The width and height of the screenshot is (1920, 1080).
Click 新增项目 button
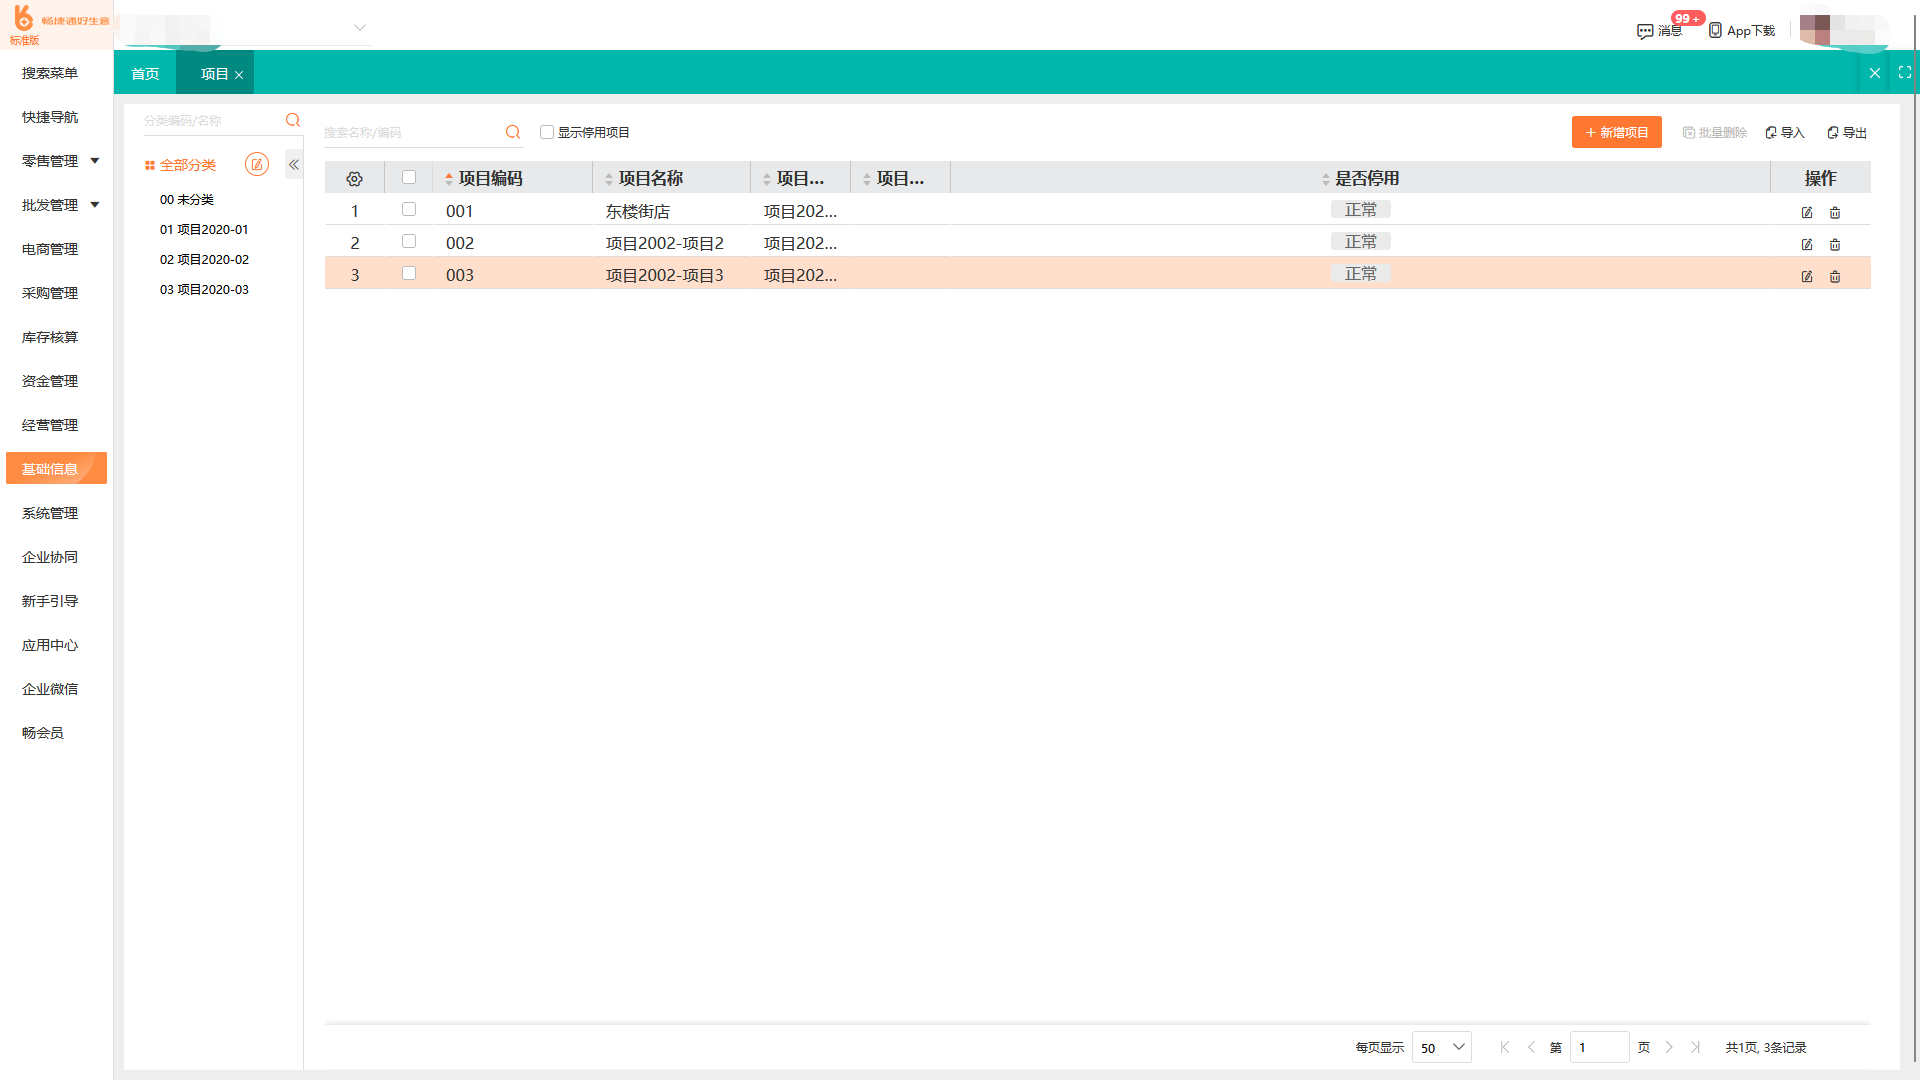tap(1615, 132)
